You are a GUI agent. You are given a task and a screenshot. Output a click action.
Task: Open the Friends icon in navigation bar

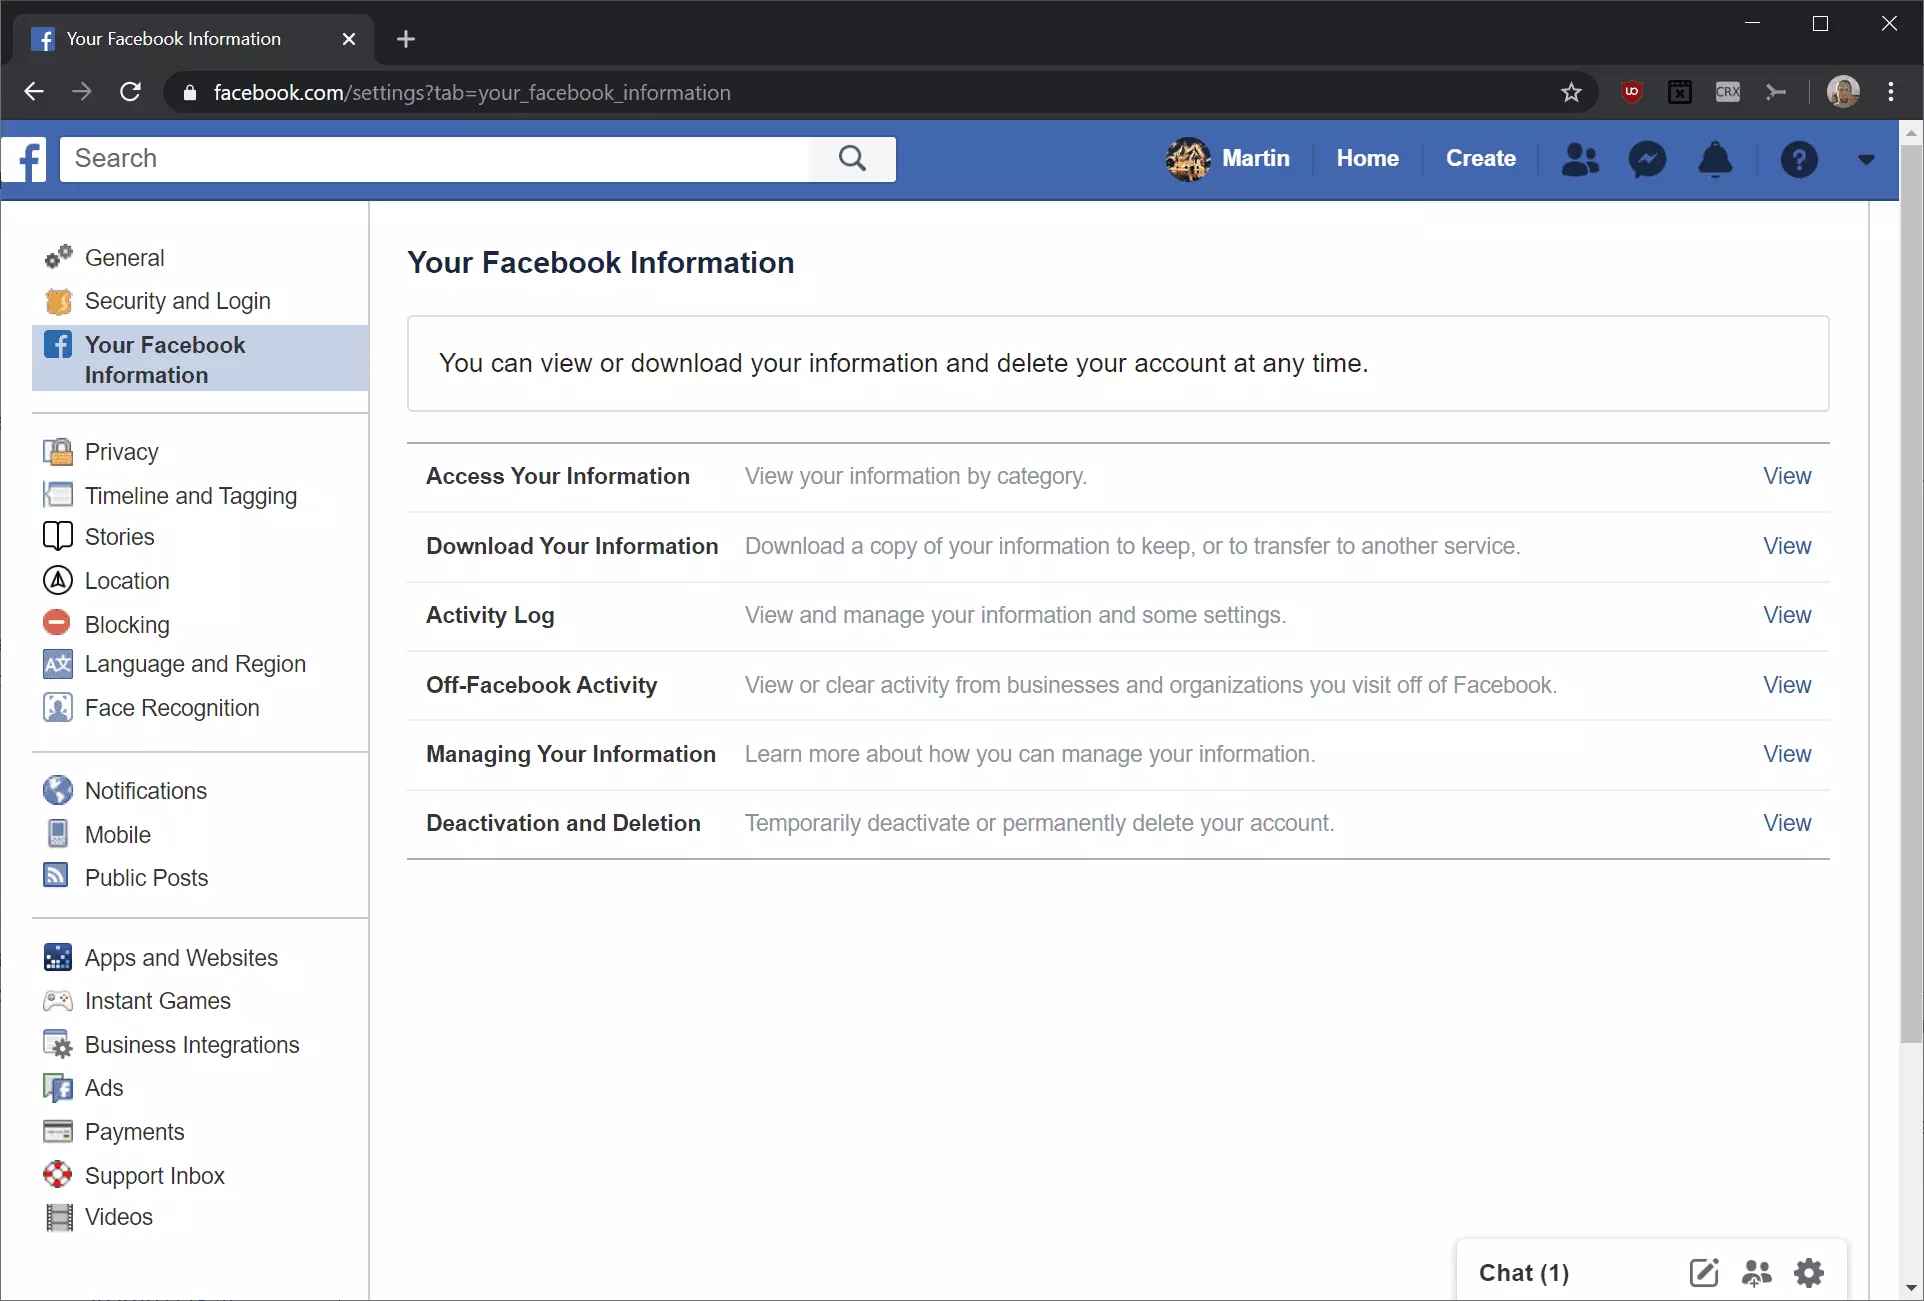[1580, 158]
